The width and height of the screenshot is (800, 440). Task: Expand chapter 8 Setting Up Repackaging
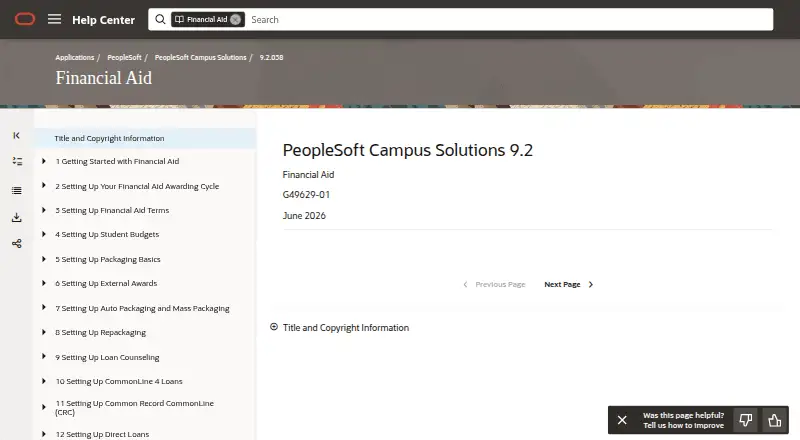[44, 332]
